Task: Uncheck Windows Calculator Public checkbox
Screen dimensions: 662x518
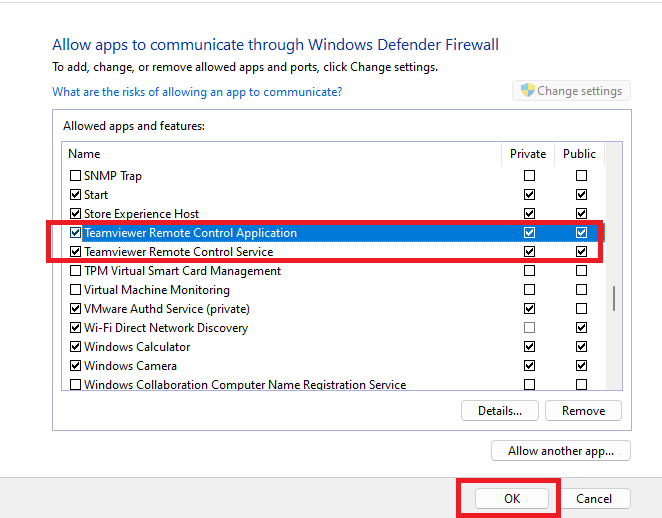Action: 581,346
